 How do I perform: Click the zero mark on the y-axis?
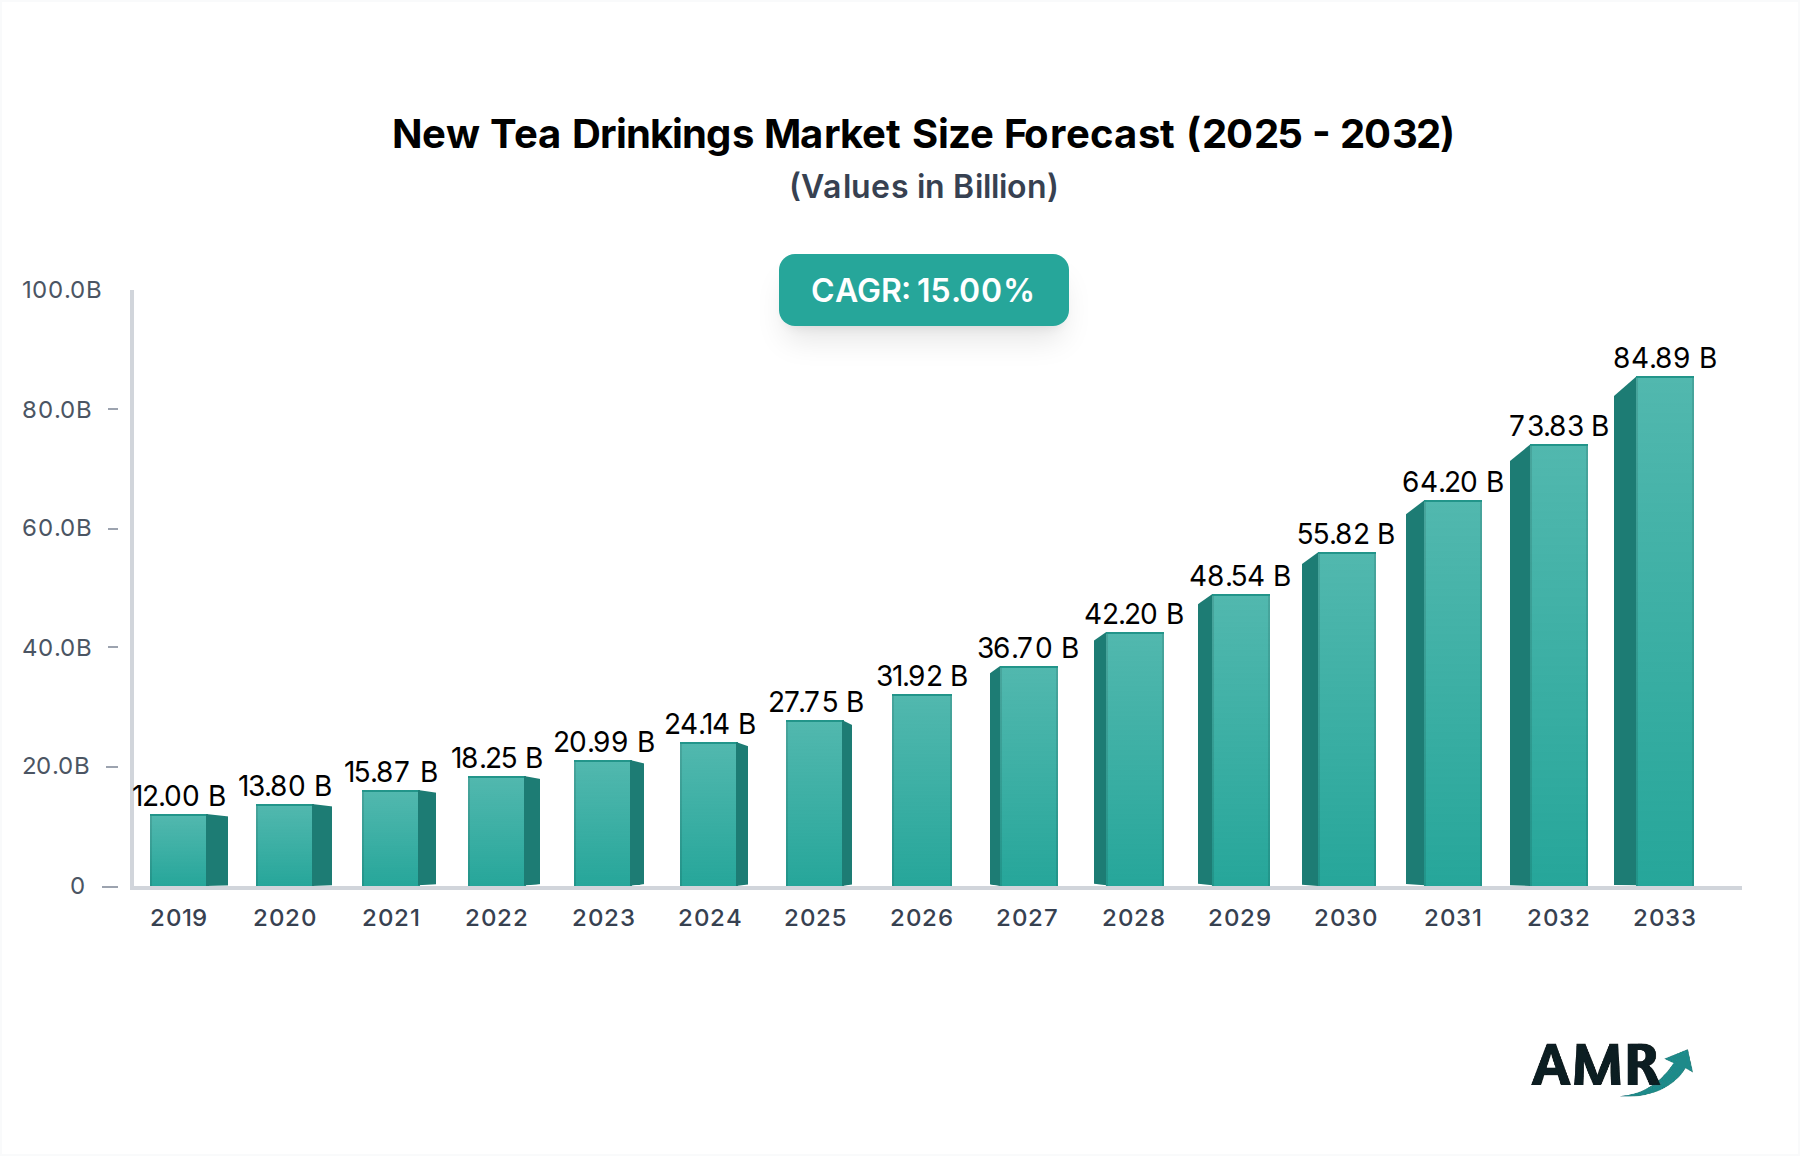click(76, 886)
